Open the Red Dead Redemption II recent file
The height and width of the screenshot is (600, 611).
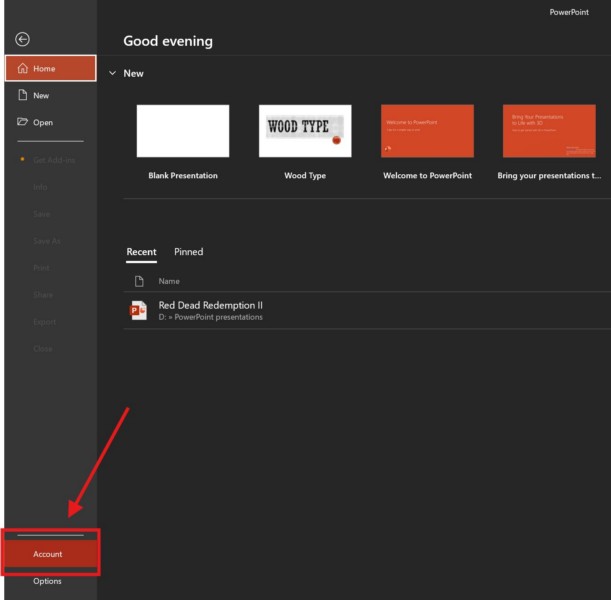coord(367,311)
